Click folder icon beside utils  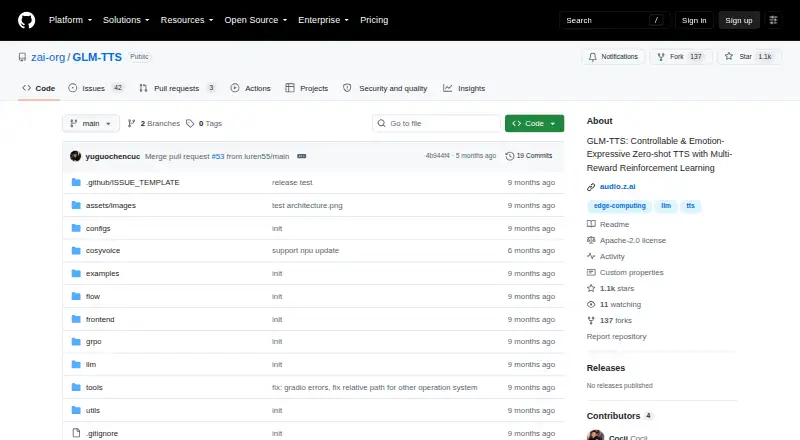coord(76,410)
